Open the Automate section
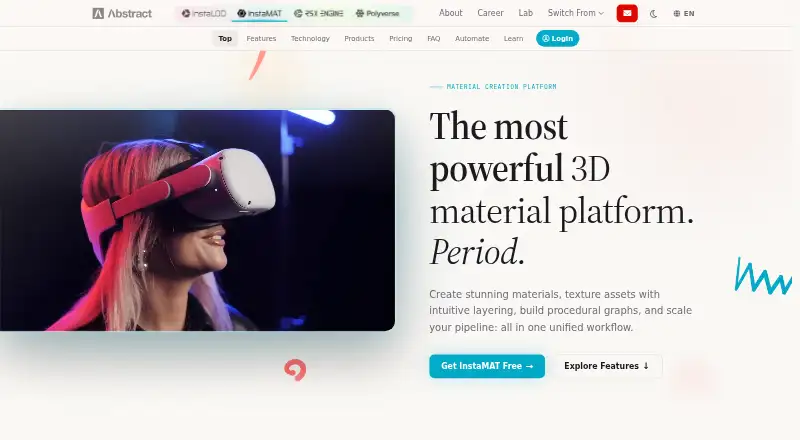 coord(472,38)
